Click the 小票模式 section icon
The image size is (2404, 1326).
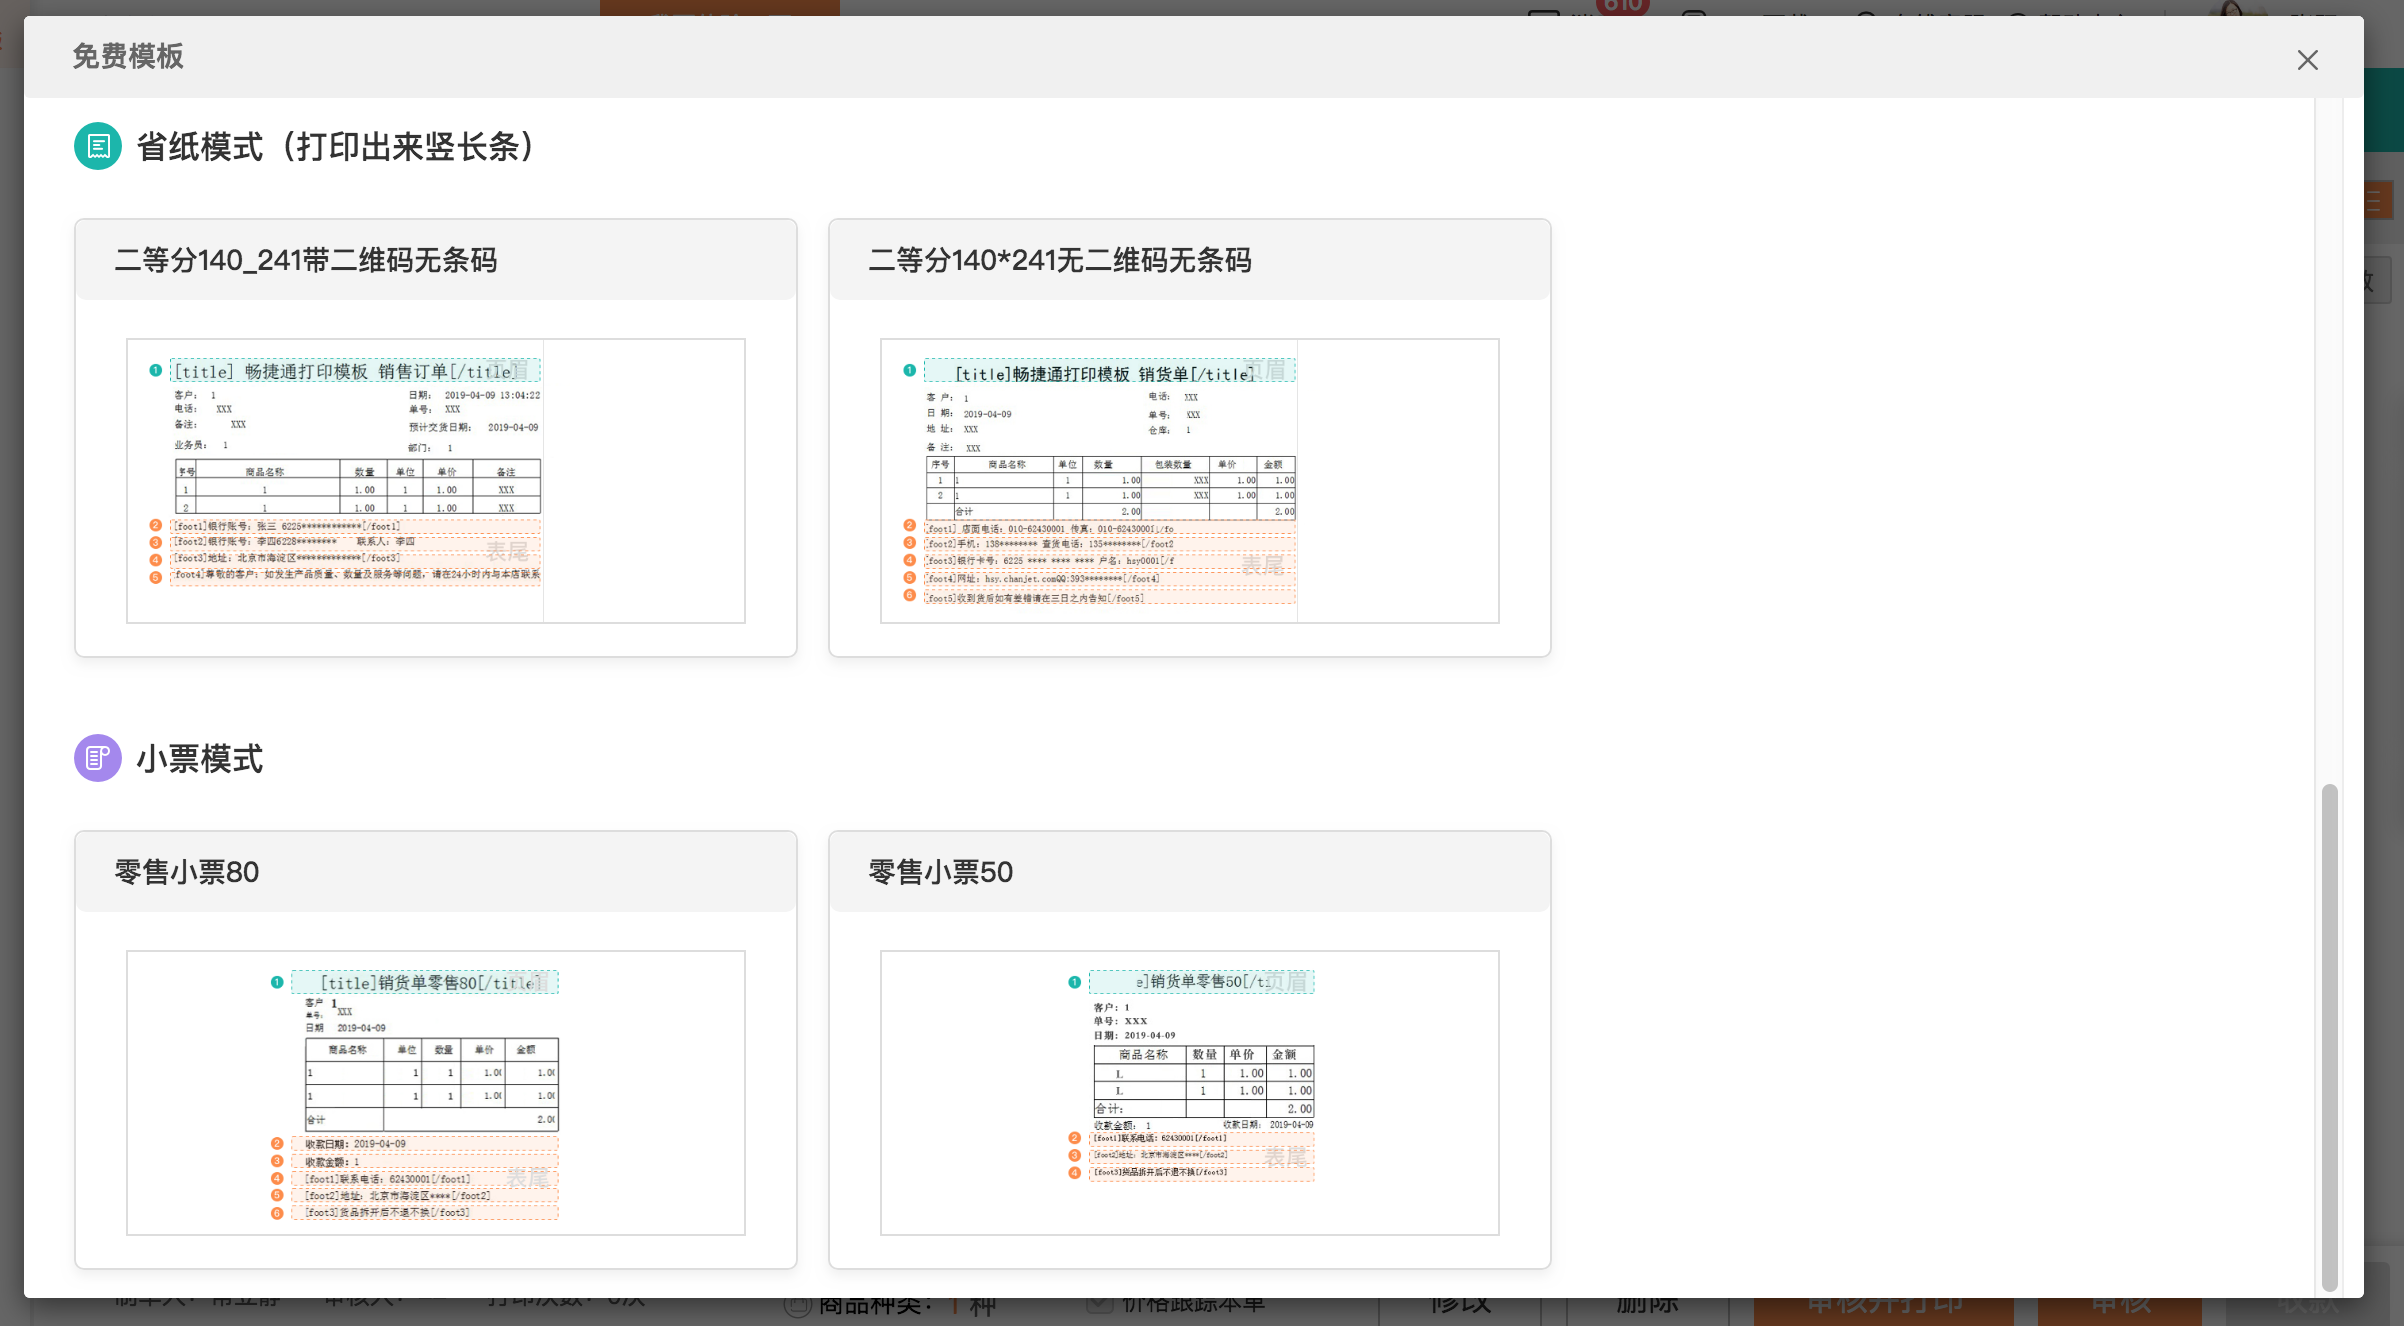pyautogui.click(x=98, y=758)
